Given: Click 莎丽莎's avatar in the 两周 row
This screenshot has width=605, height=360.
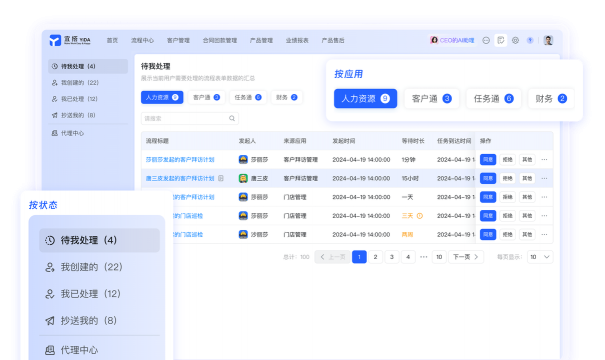Looking at the screenshot, I should coord(243,234).
